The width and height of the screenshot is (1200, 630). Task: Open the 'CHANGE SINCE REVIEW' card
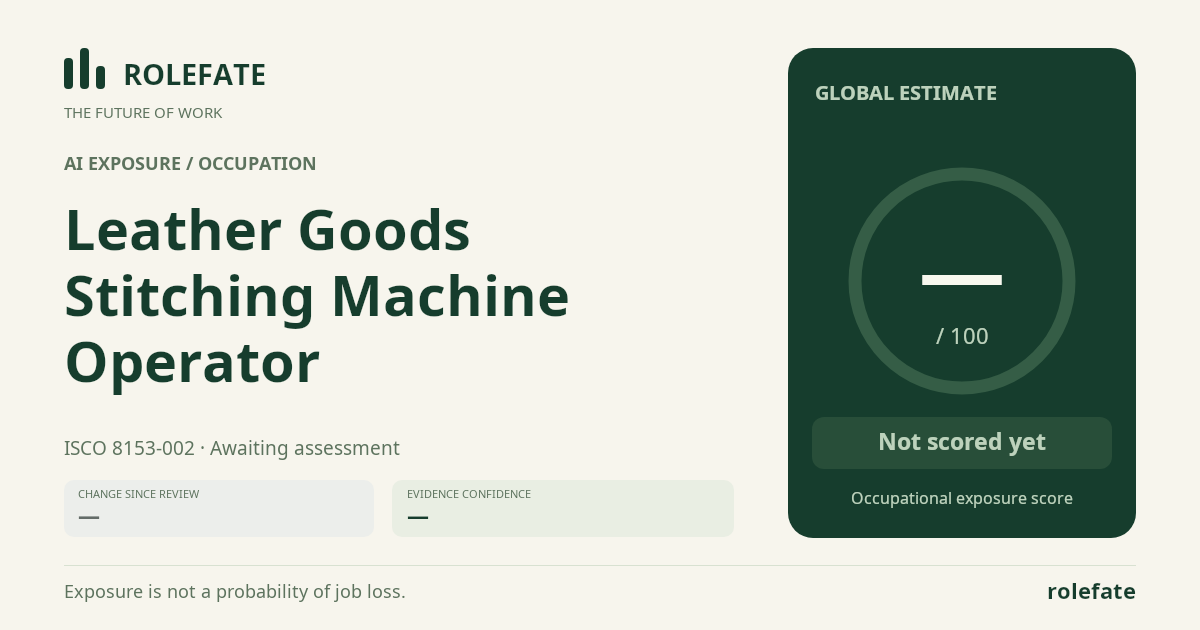219,508
